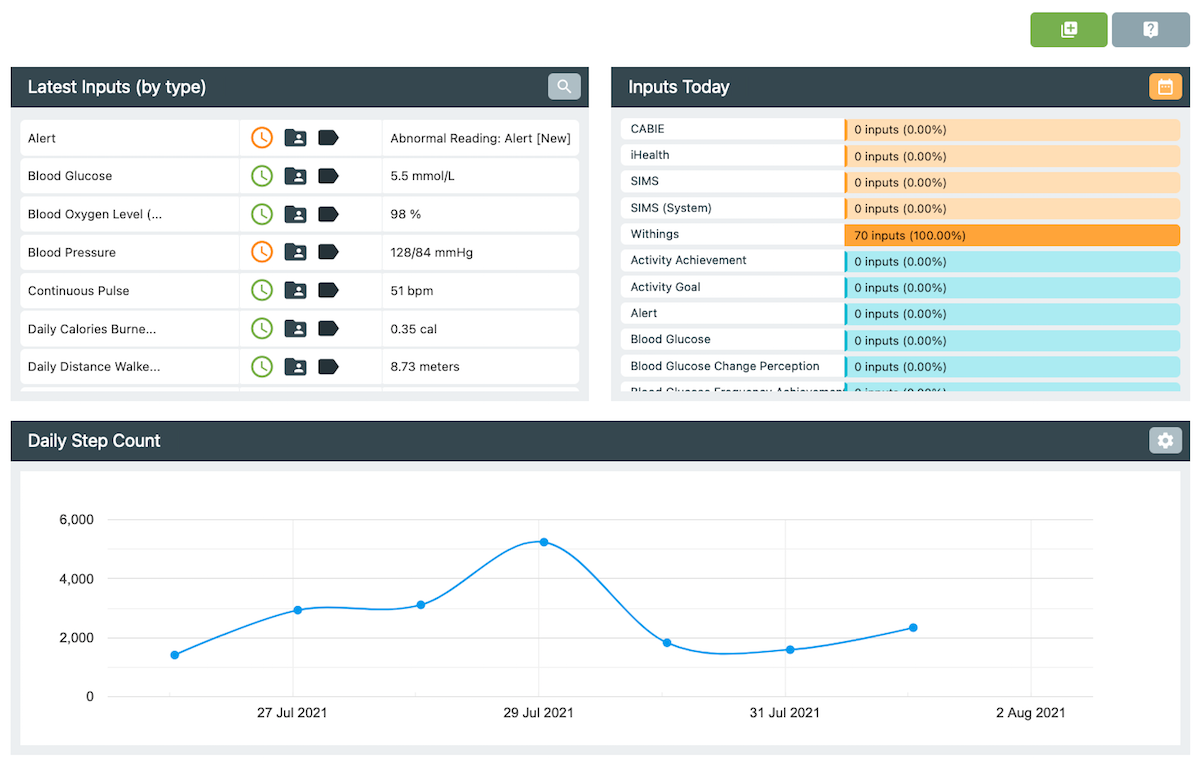
Task: Click the tag icon for Blood Pressure
Action: pos(328,252)
